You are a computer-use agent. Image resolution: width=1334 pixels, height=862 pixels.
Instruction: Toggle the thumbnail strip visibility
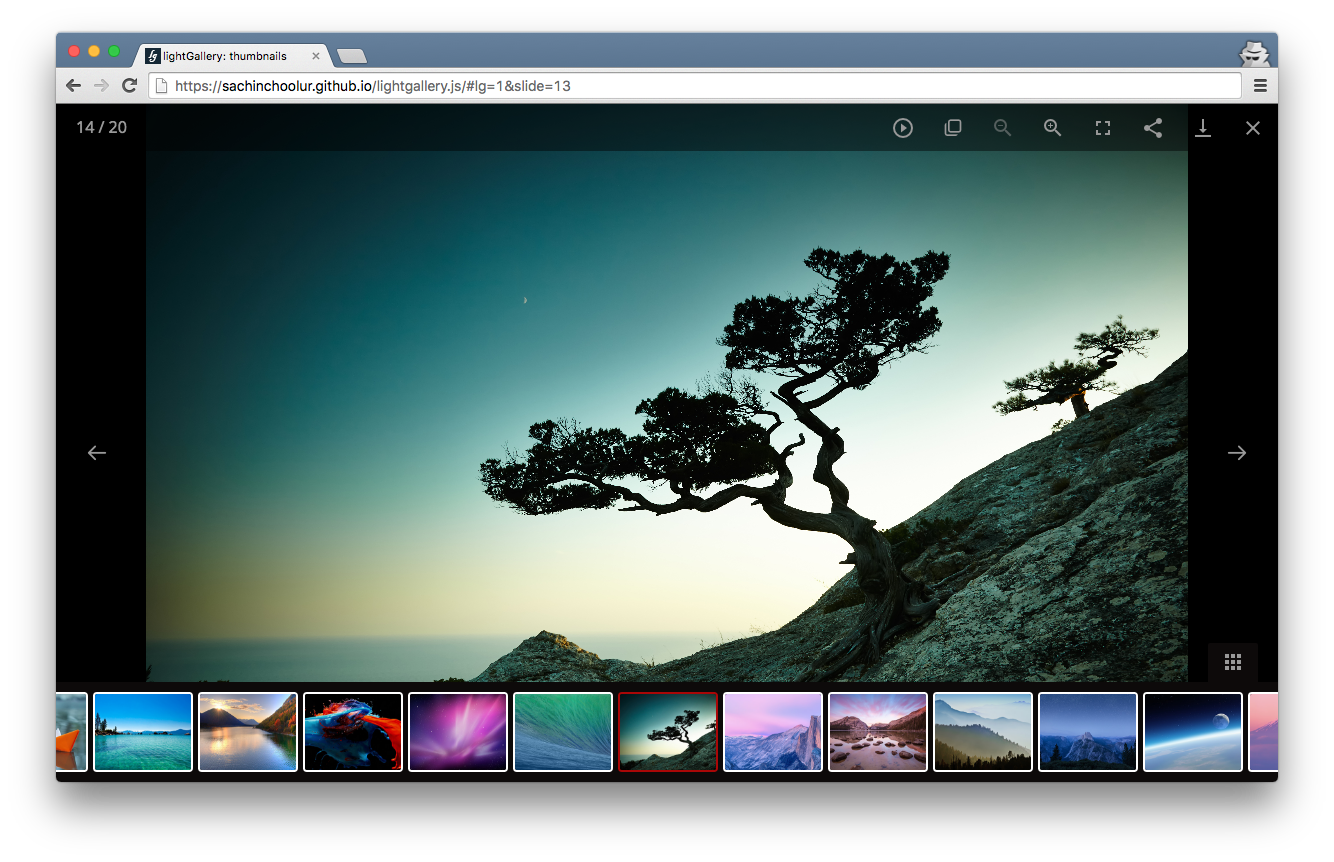[x=1233, y=662]
